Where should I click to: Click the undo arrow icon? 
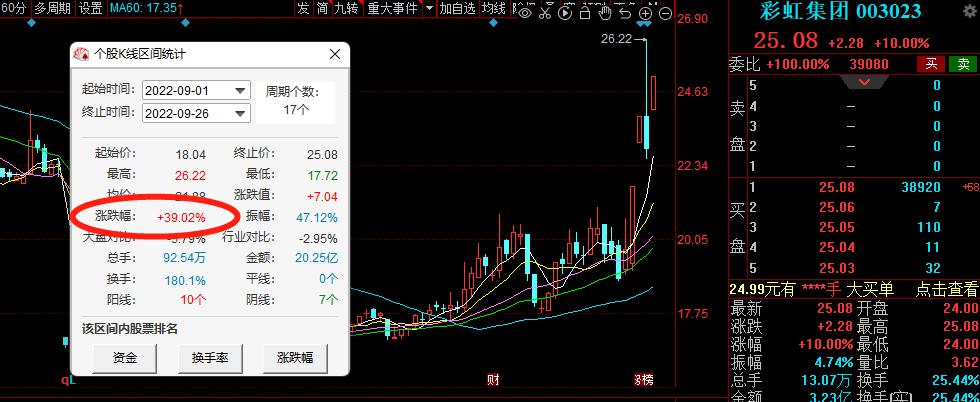click(625, 13)
